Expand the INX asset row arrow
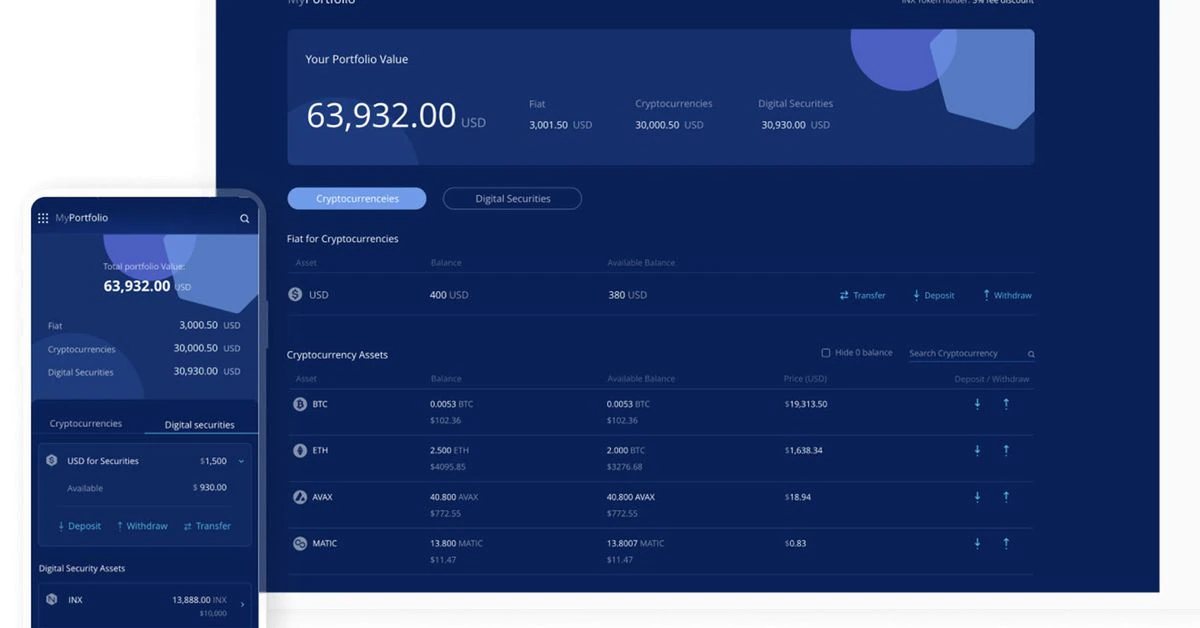This screenshot has height=628, width=1200. [x=242, y=604]
